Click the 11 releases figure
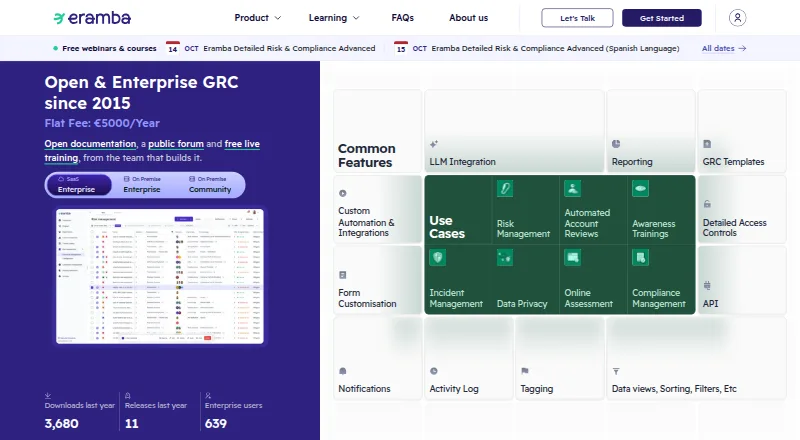The width and height of the screenshot is (800, 440). tap(132, 424)
